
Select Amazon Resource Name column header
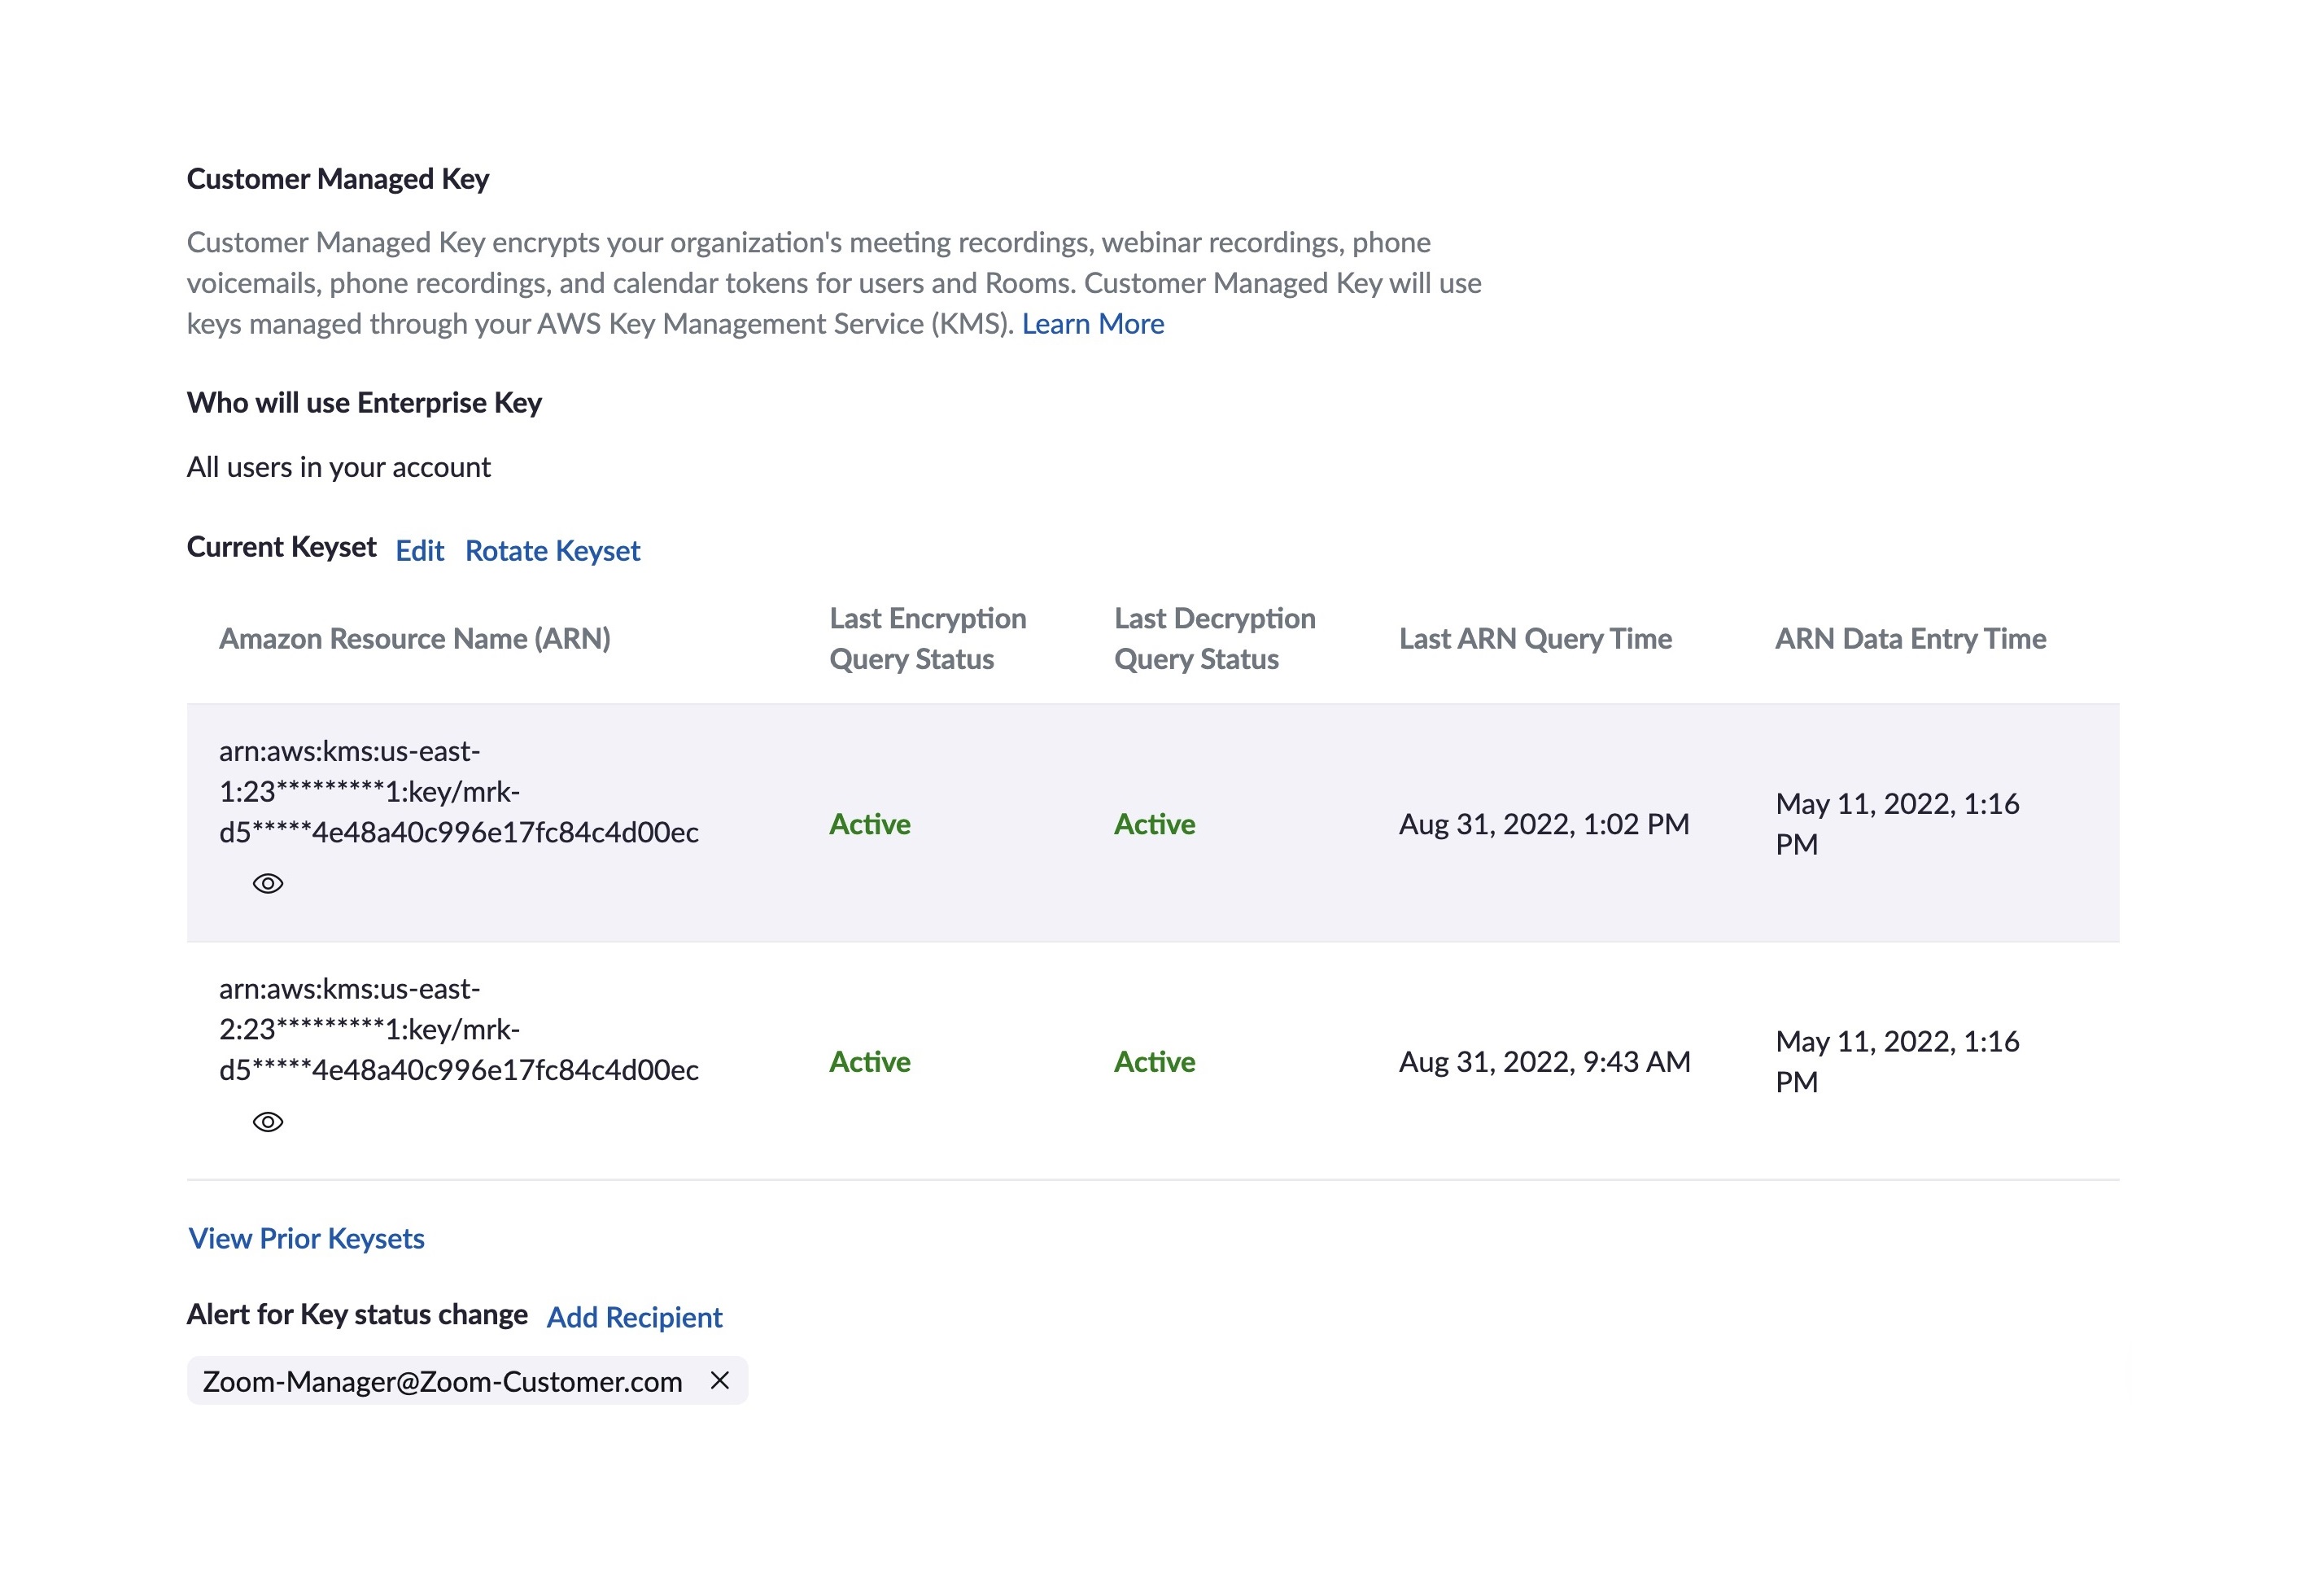tap(414, 638)
